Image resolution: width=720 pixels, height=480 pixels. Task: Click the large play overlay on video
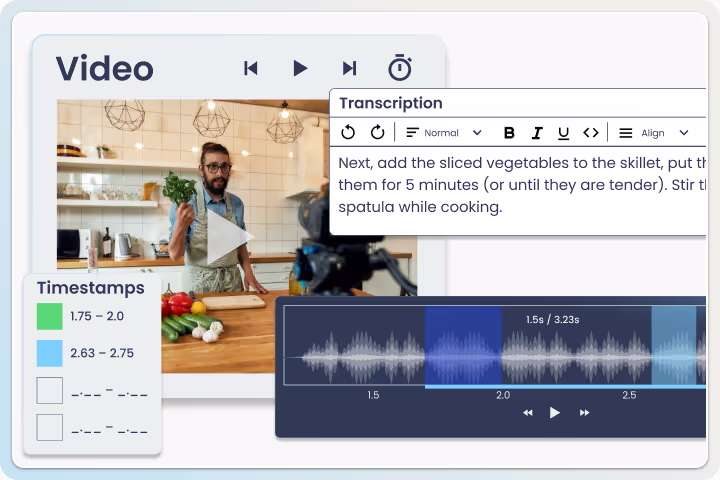(229, 237)
